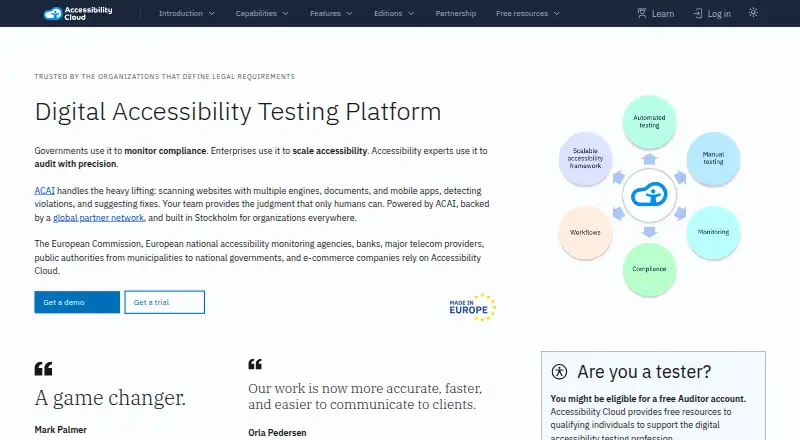Viewport: 800px width, 440px height.
Task: Expand the Features menu chevron
Action: [349, 14]
